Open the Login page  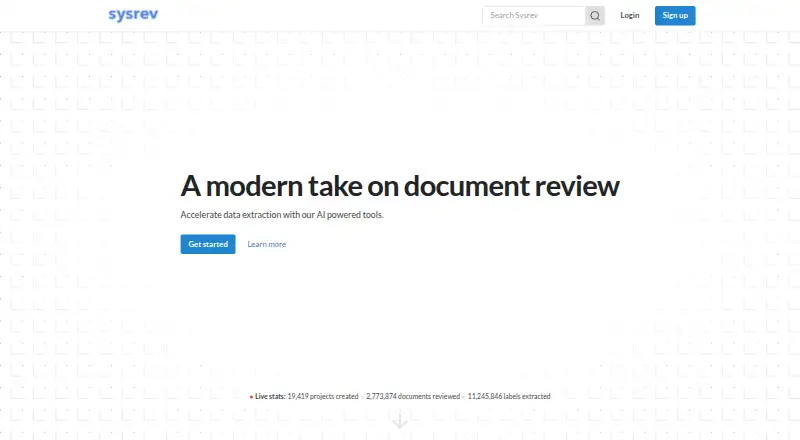pos(630,15)
